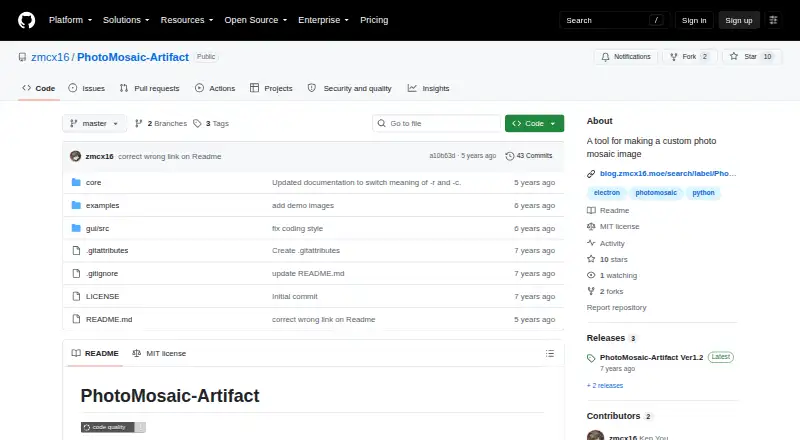Click the header menu icon beside Sign up
Screen dimensions: 800x440
click(x=773, y=20)
